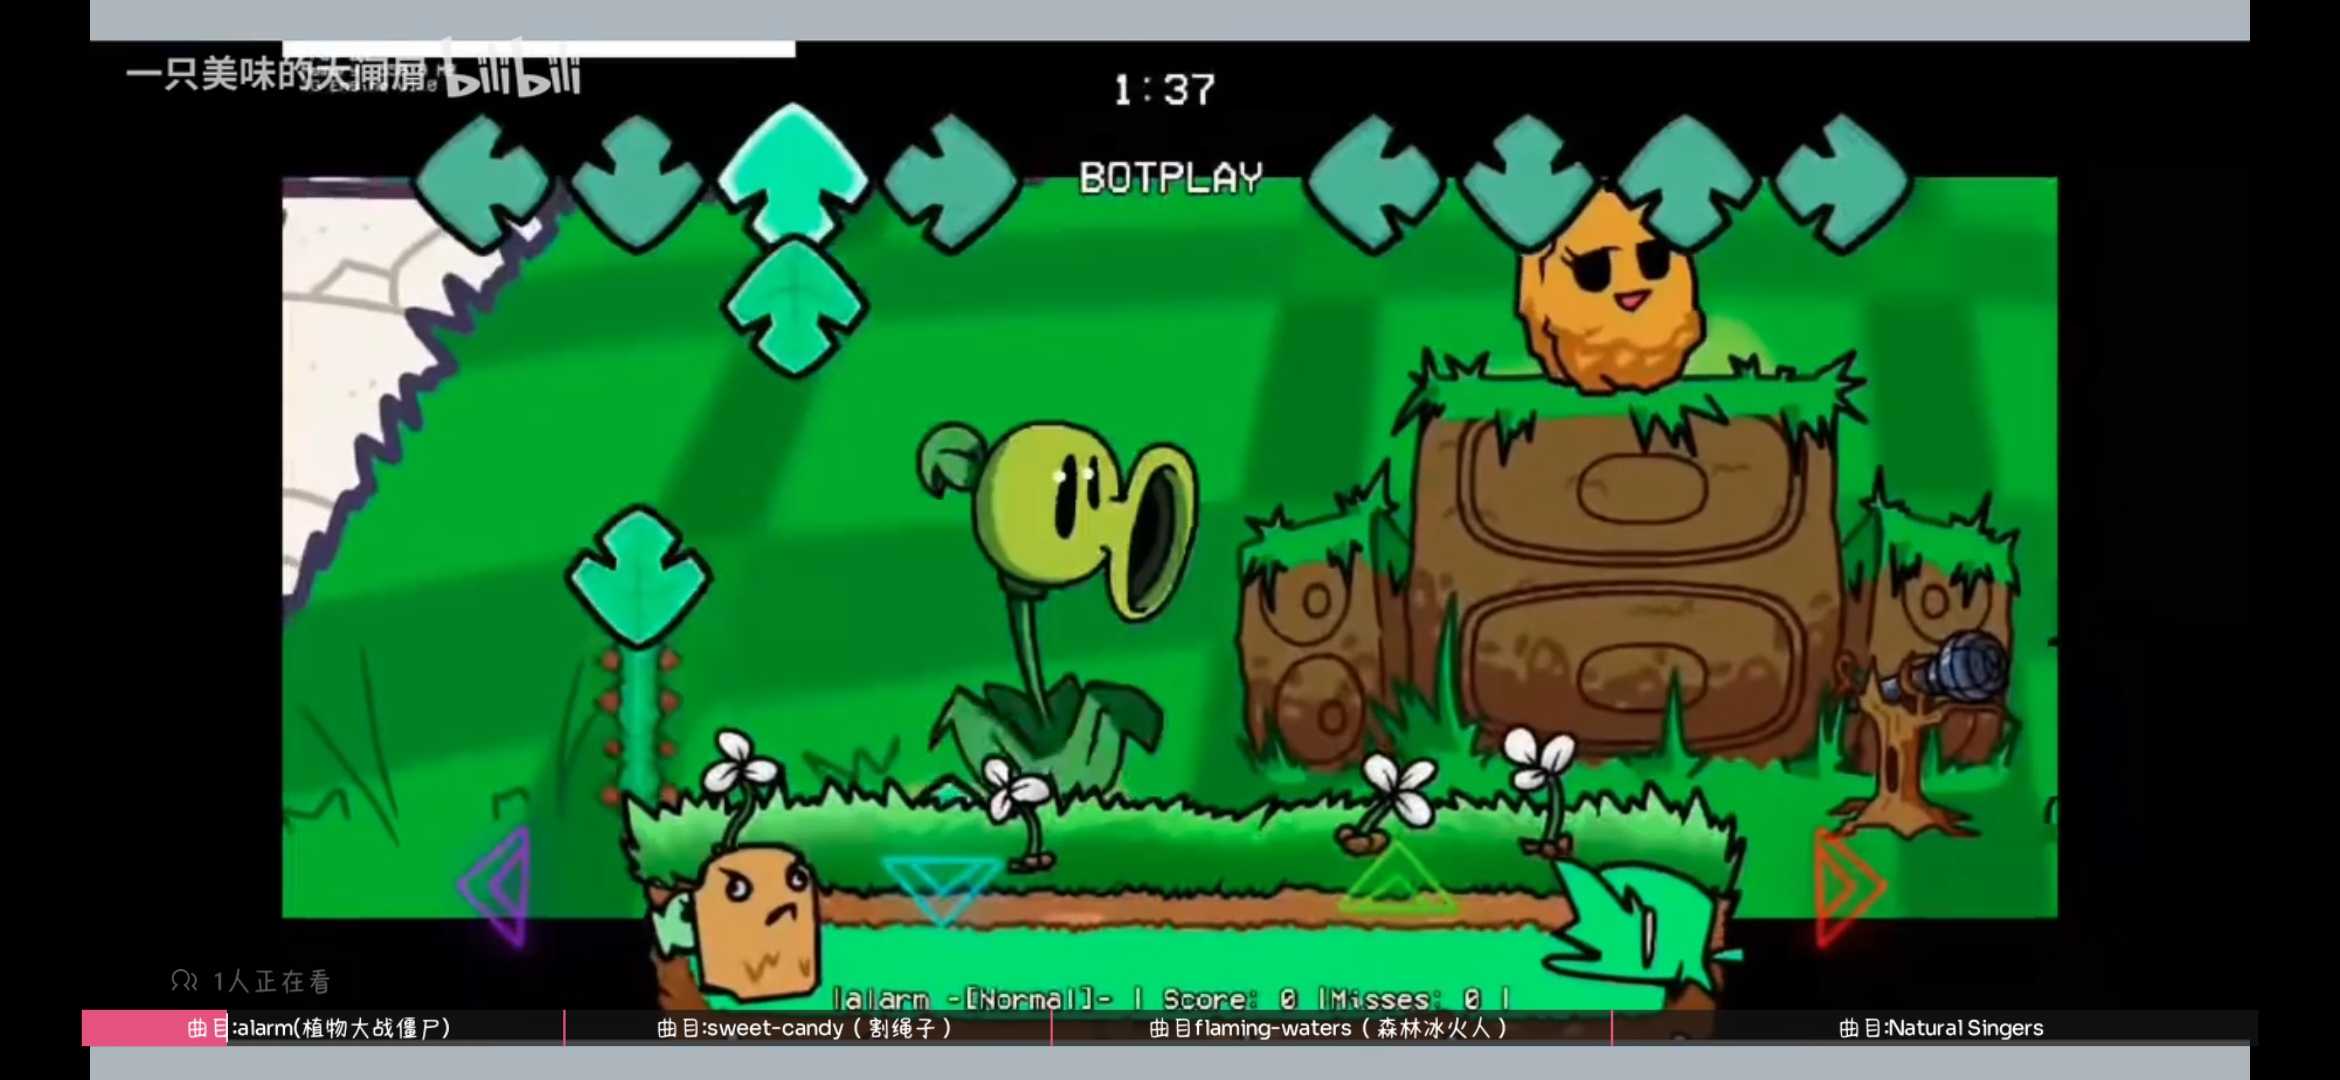2340x1080 pixels.
Task: Jump to the flaming-waters chapter segment
Action: point(1330,1028)
